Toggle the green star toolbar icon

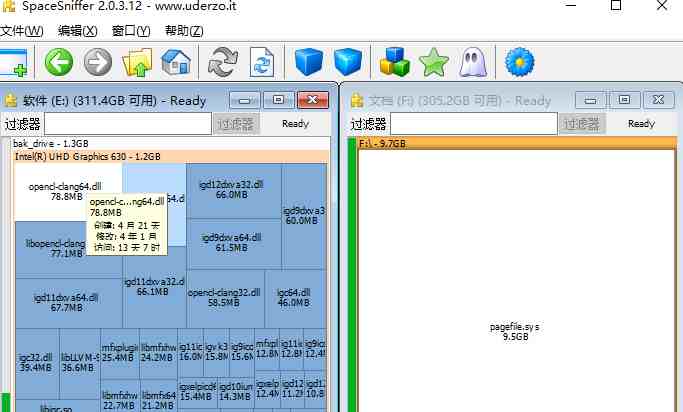click(434, 63)
